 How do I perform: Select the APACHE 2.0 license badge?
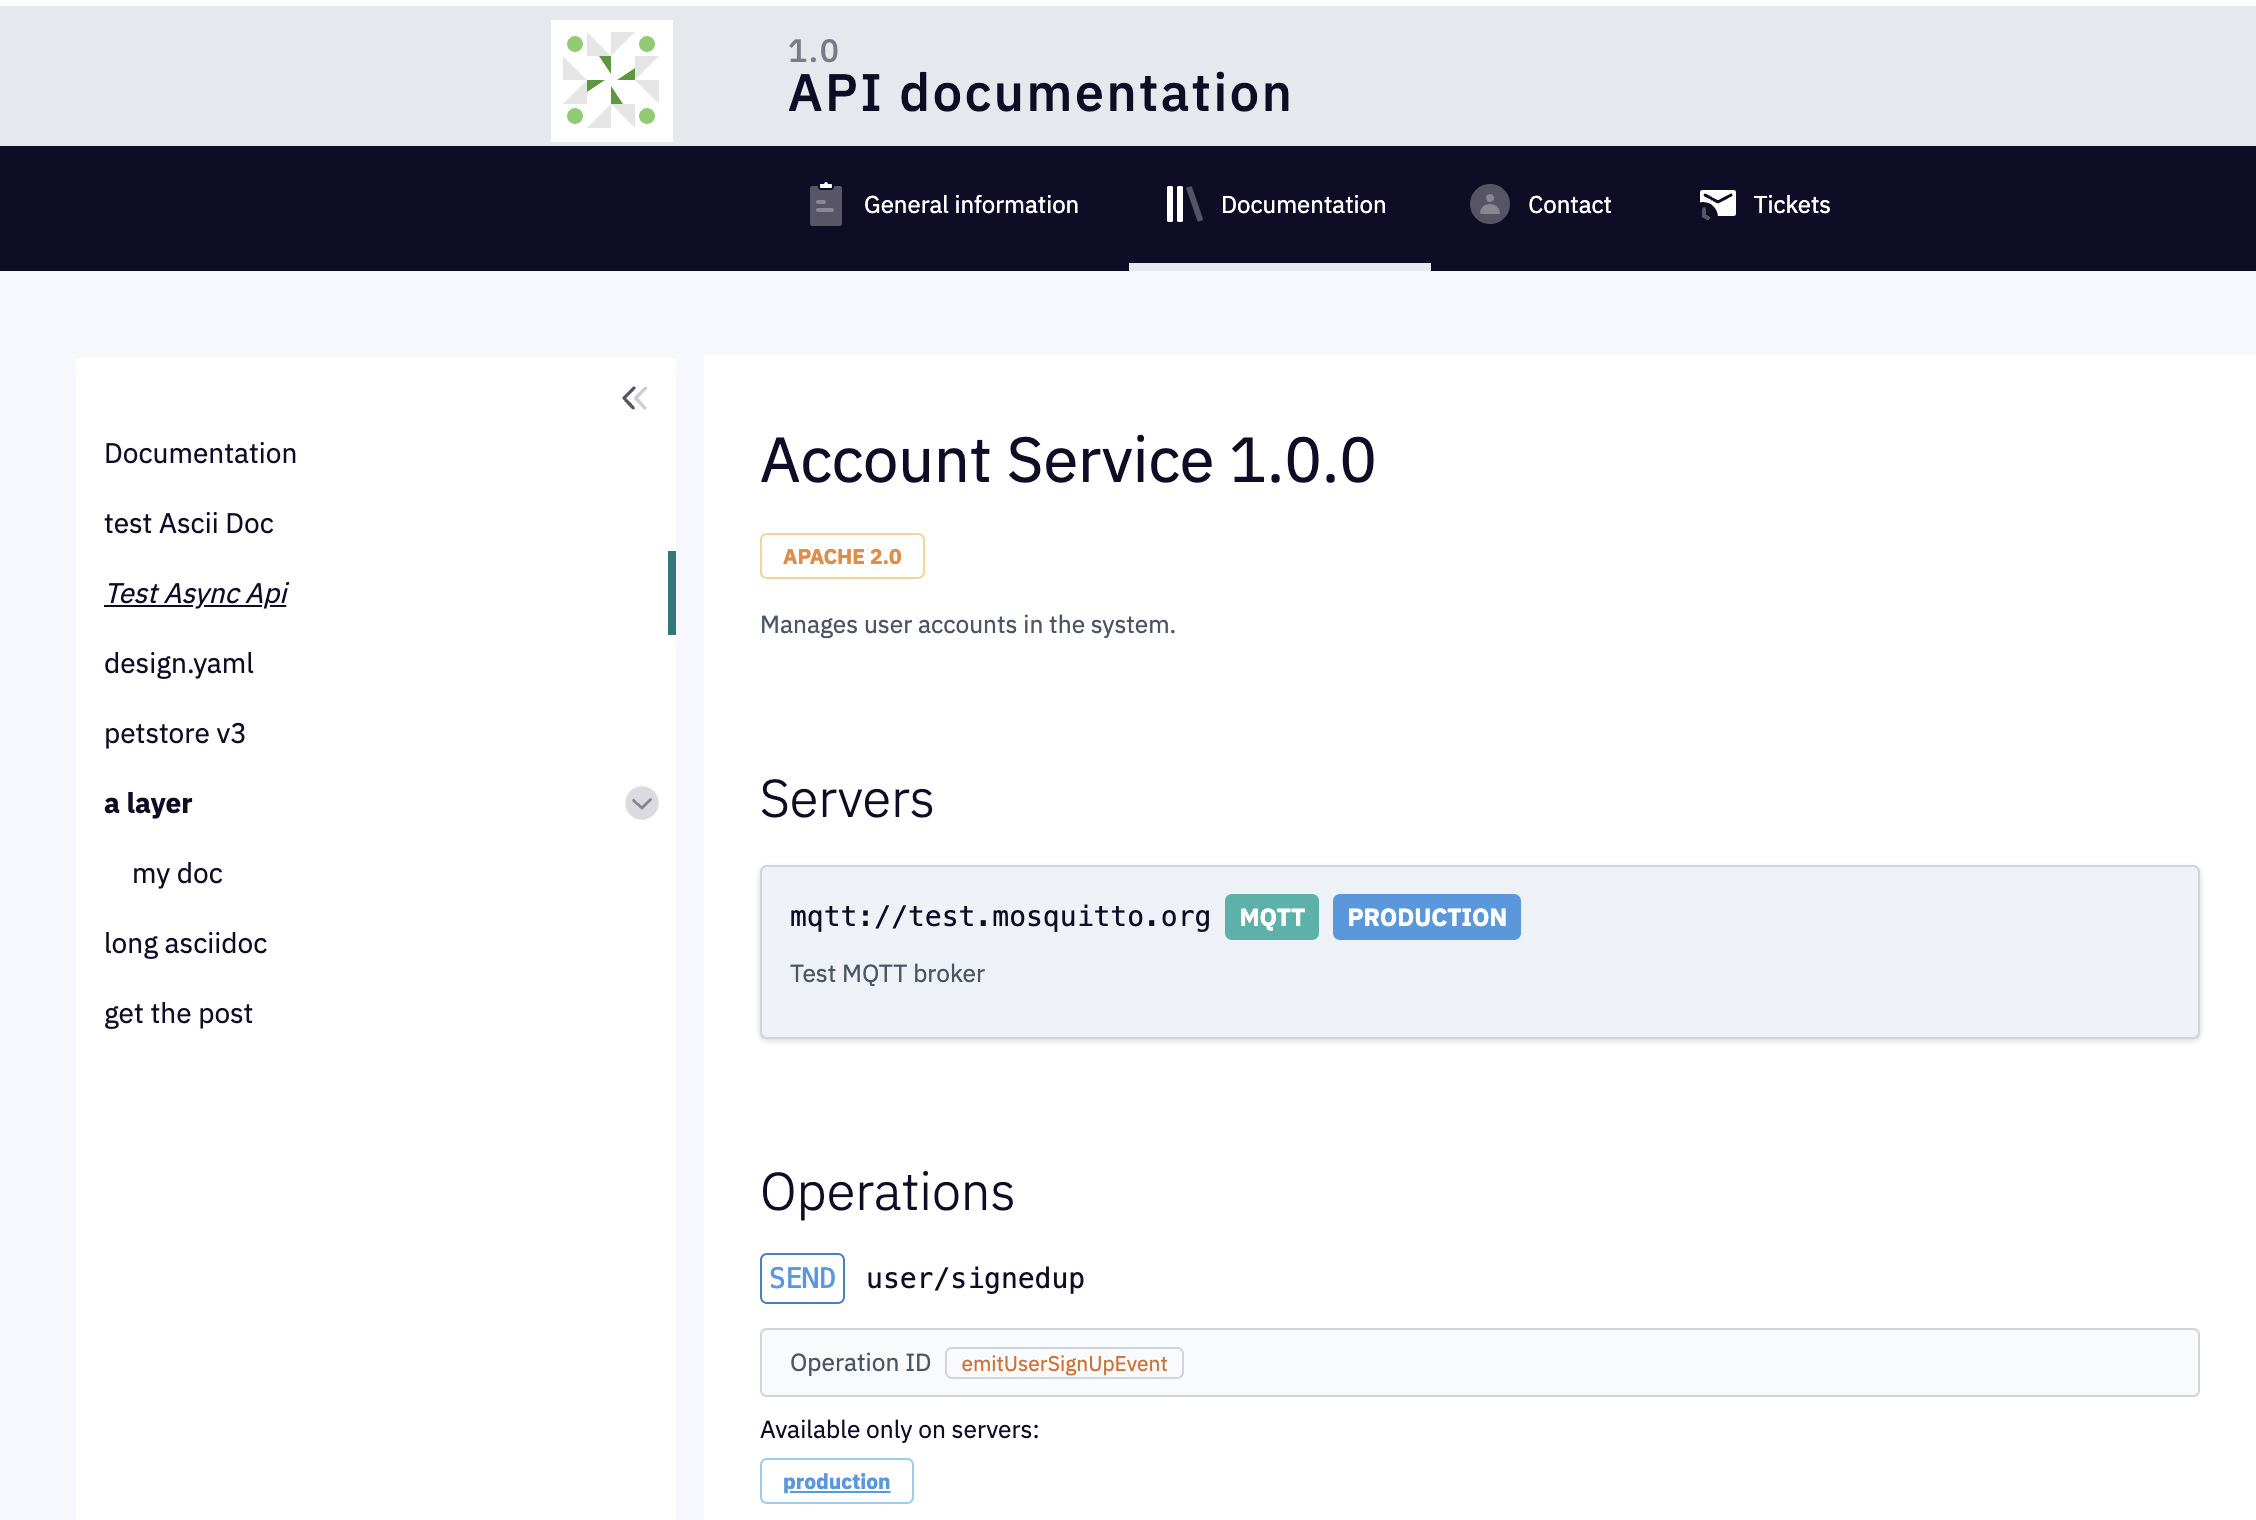(x=841, y=556)
